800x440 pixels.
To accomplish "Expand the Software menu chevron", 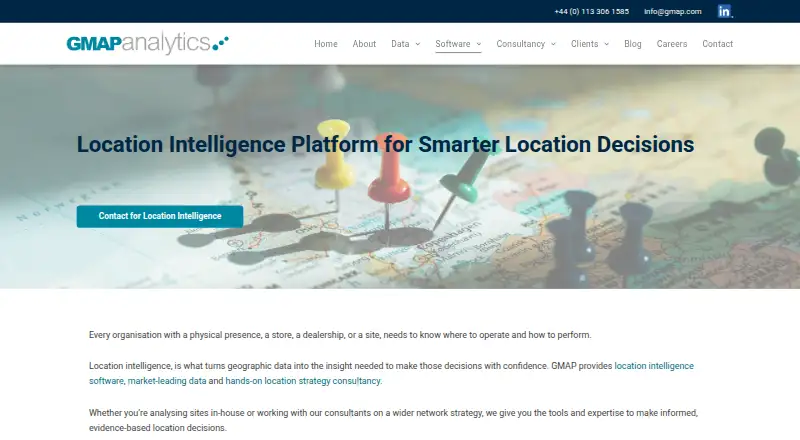I will point(479,44).
